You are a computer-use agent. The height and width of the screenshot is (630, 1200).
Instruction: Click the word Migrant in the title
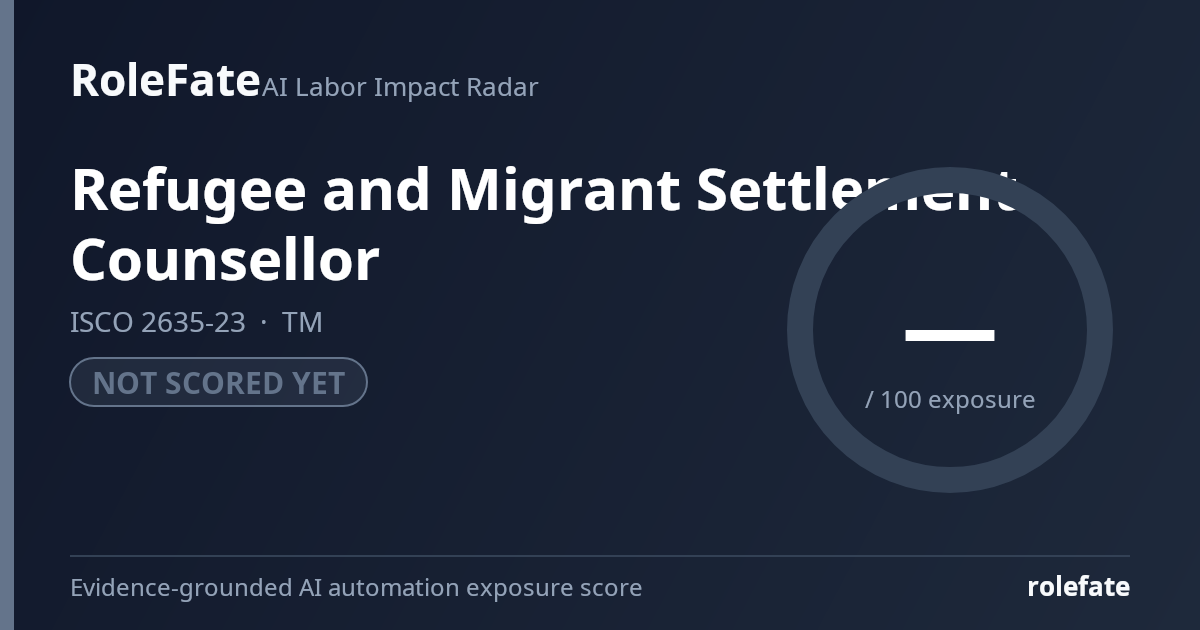(563, 189)
